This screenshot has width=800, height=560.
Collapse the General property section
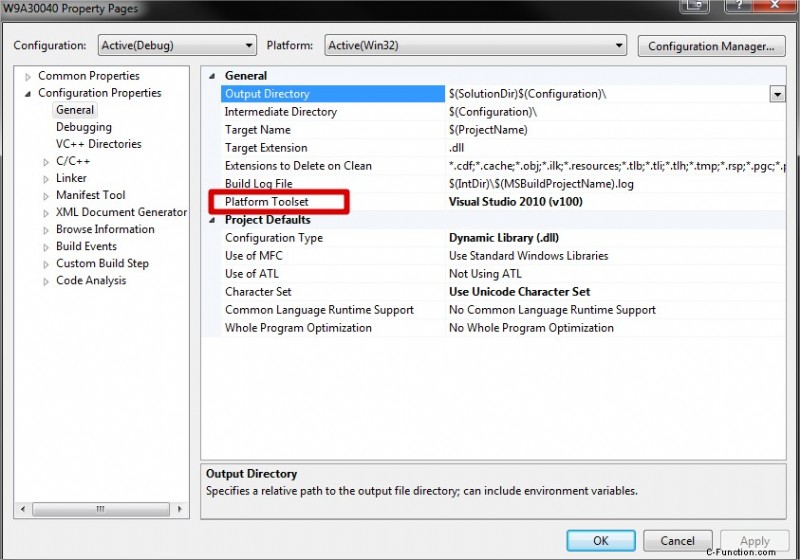point(211,76)
